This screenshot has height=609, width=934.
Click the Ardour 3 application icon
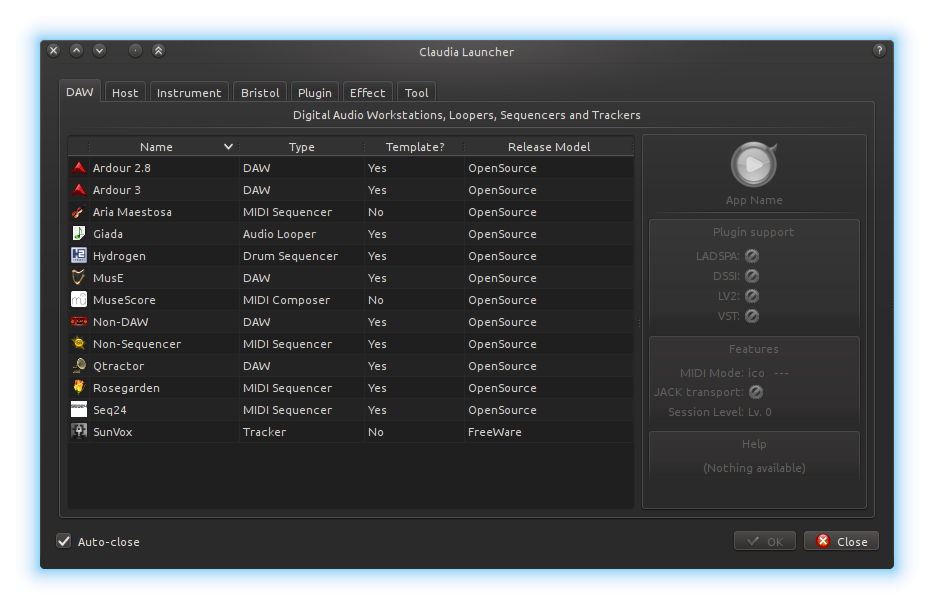(79, 190)
